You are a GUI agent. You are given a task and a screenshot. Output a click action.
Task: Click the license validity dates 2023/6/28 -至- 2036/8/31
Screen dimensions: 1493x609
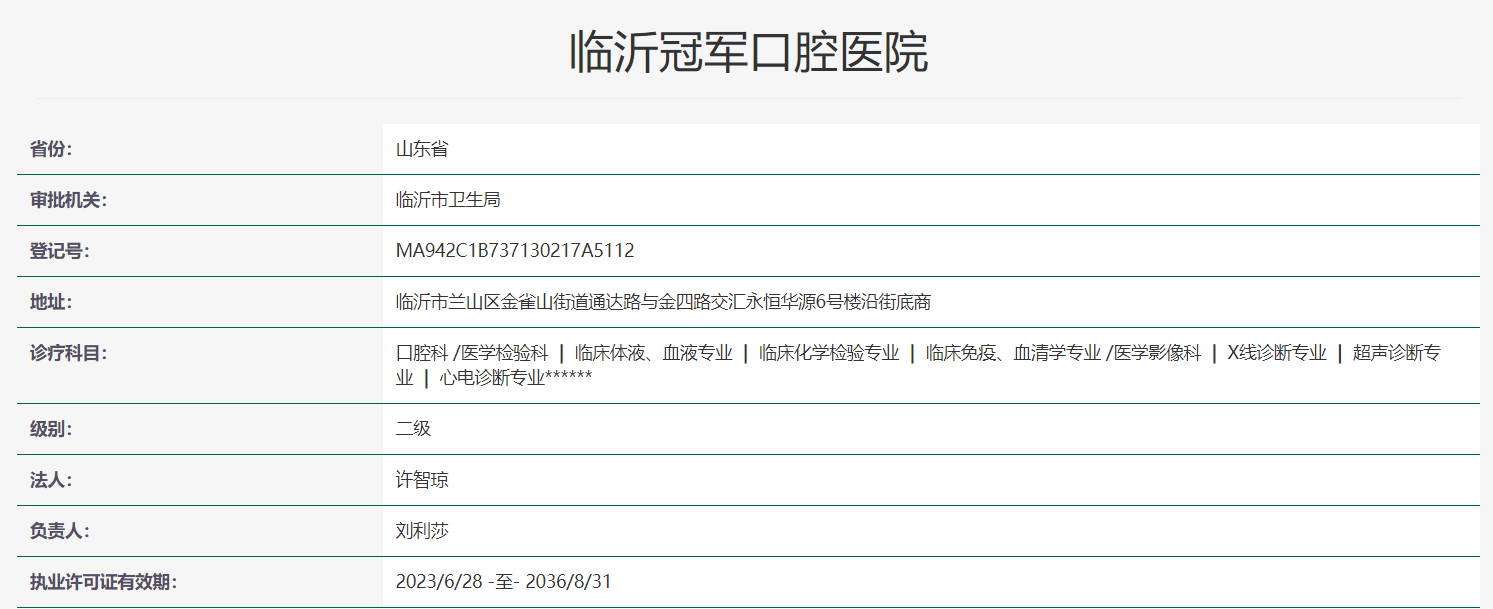click(x=503, y=581)
